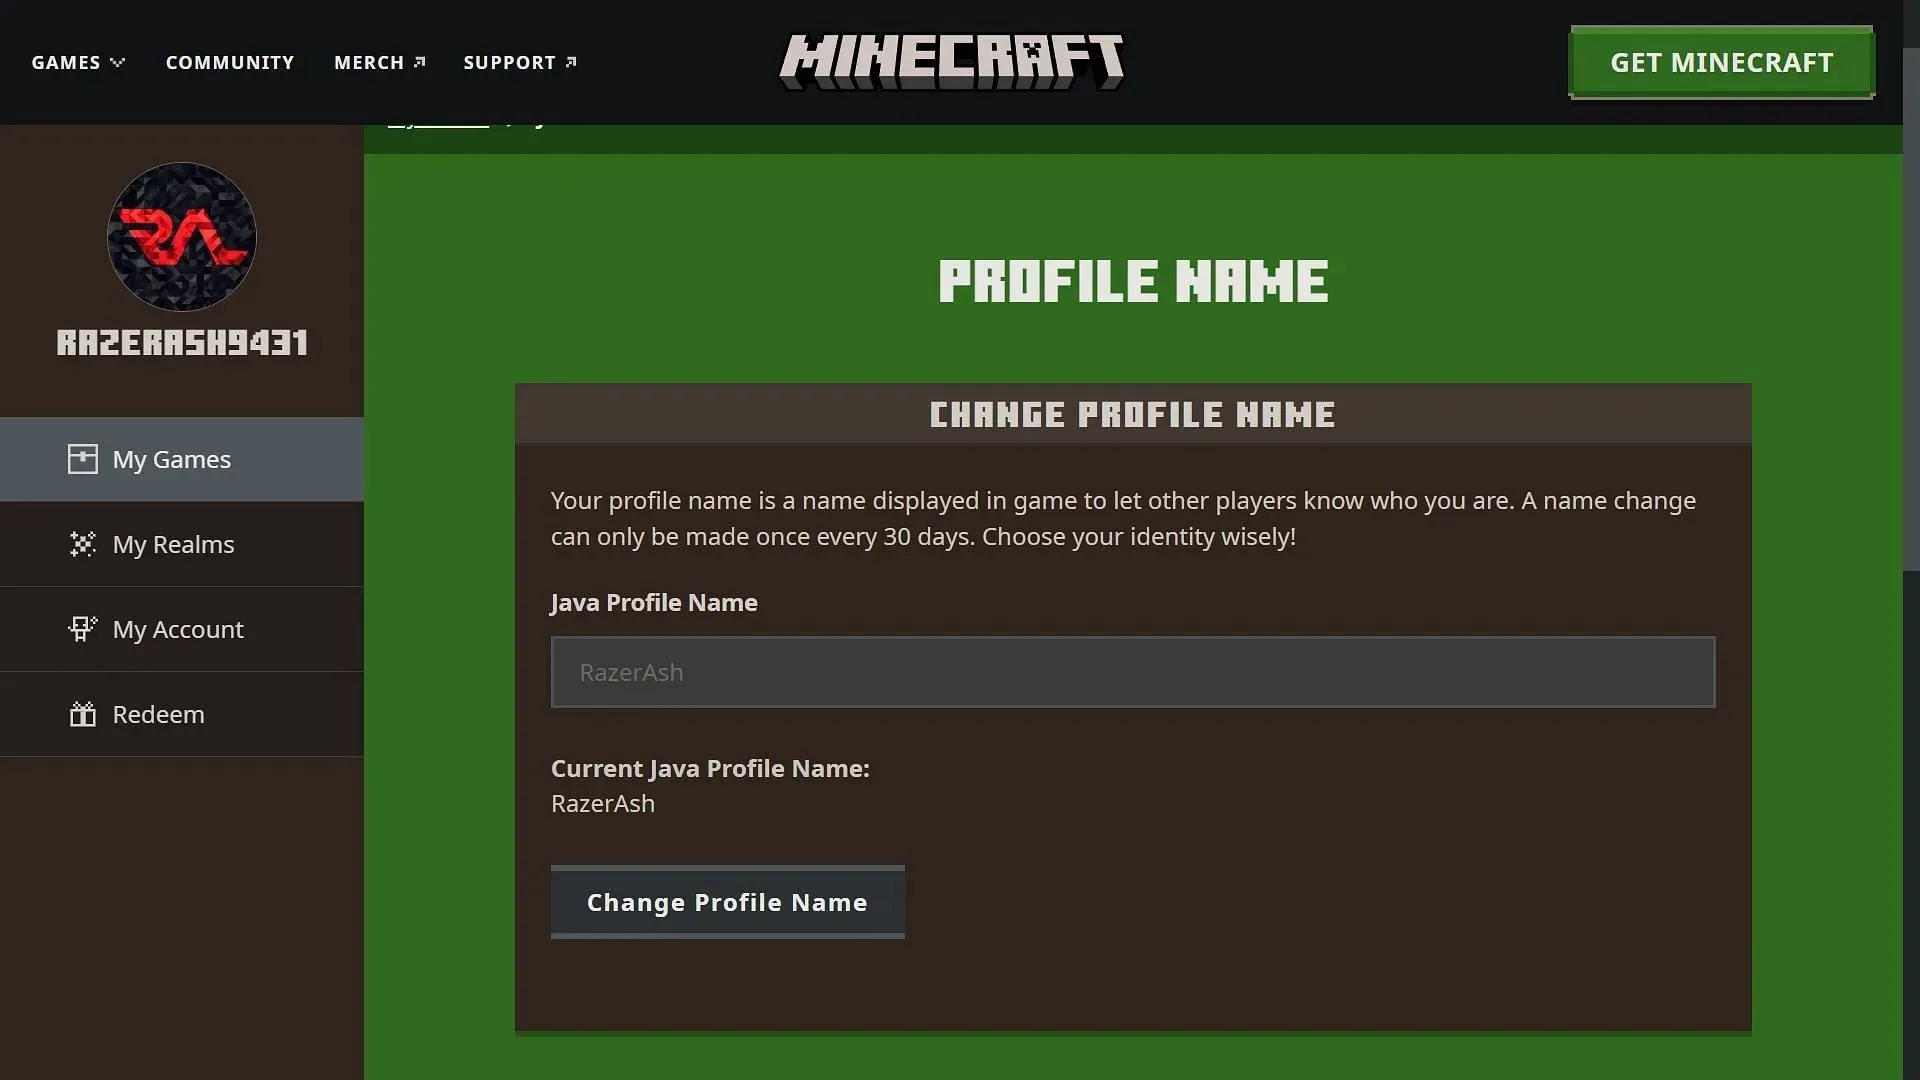Click the My Games sidebar icon

82,459
